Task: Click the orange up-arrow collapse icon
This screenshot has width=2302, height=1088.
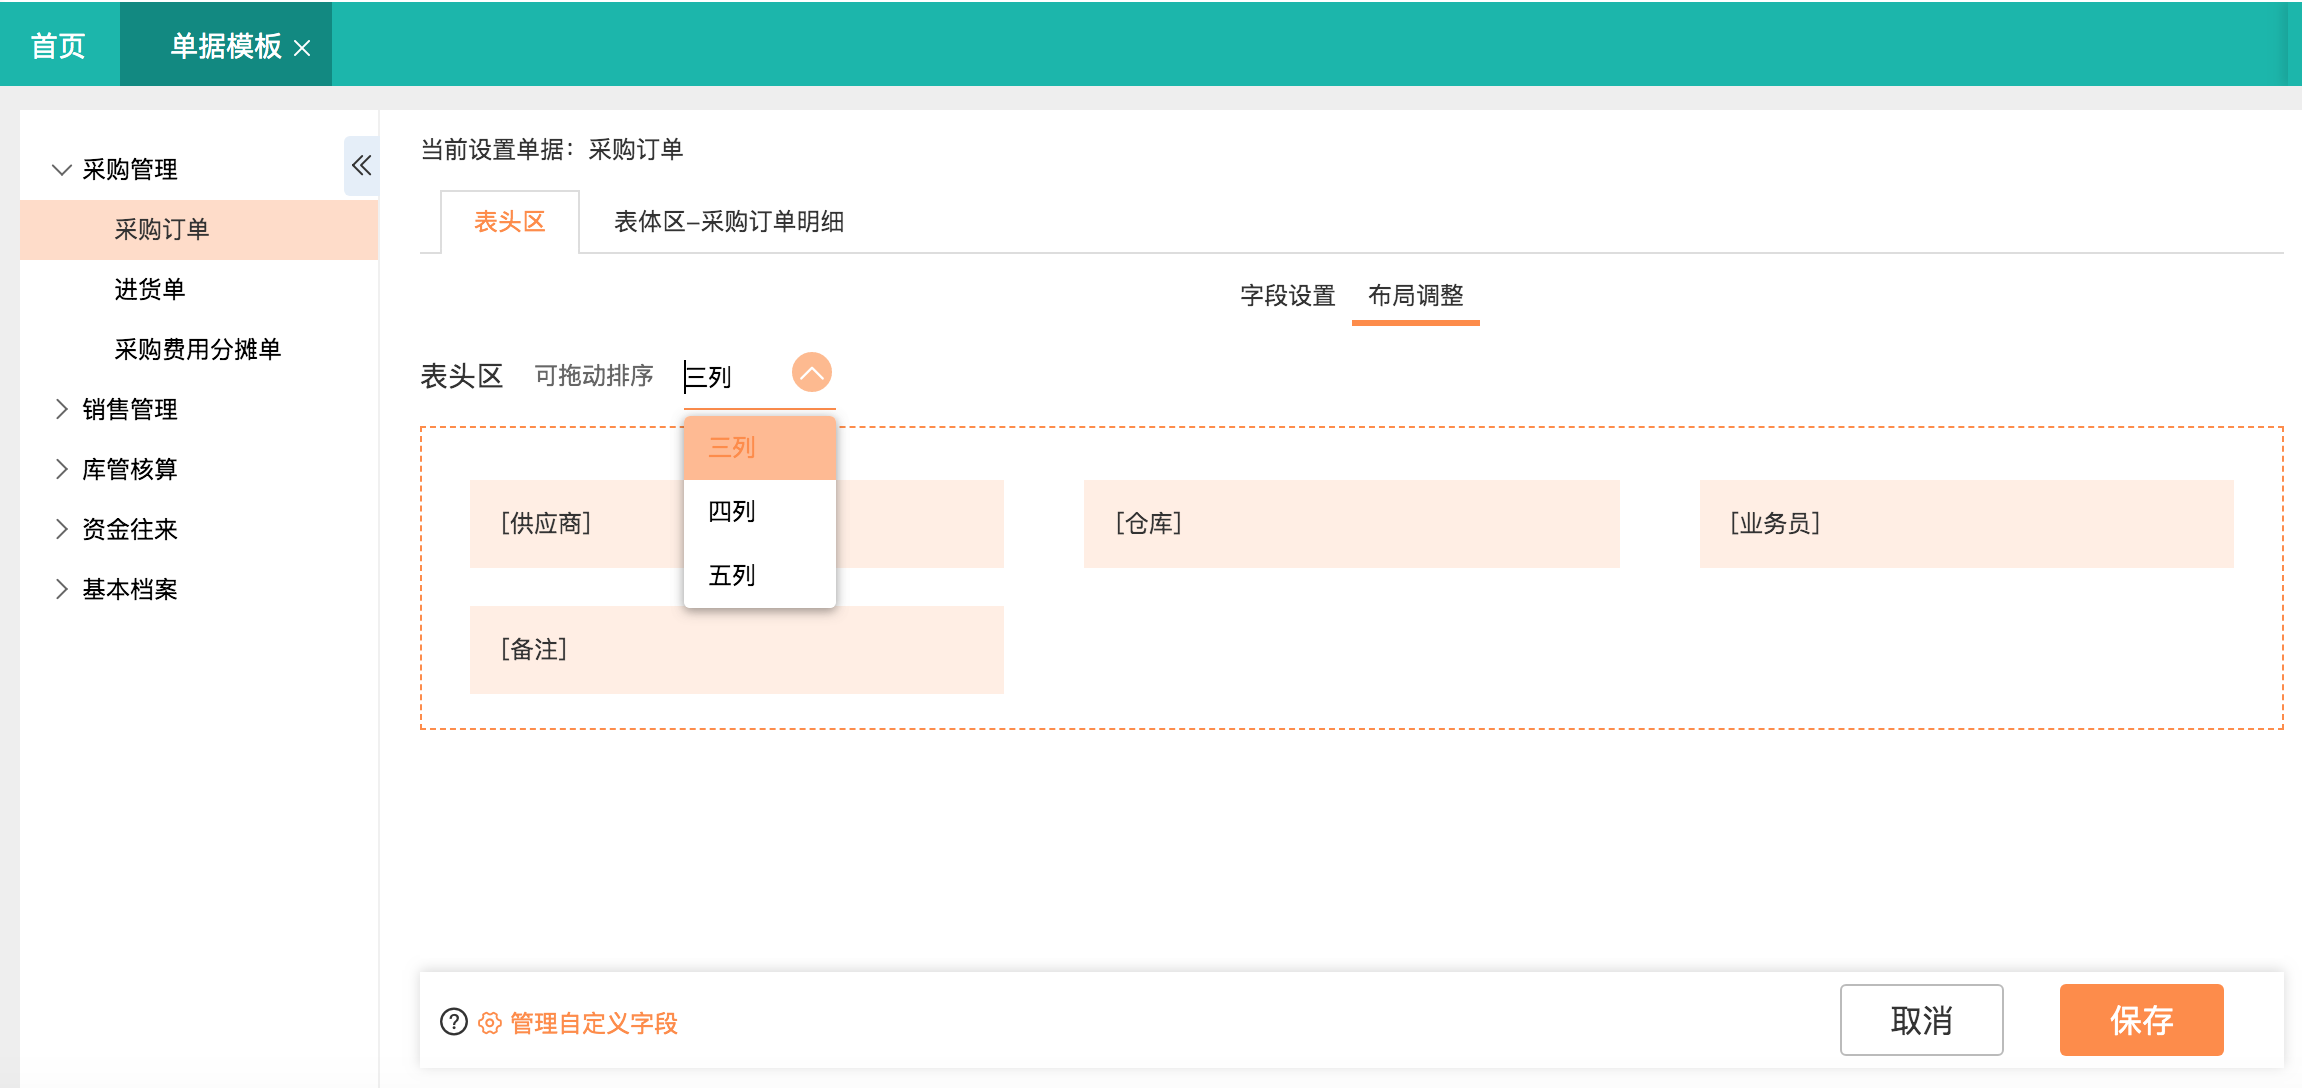Action: 810,371
